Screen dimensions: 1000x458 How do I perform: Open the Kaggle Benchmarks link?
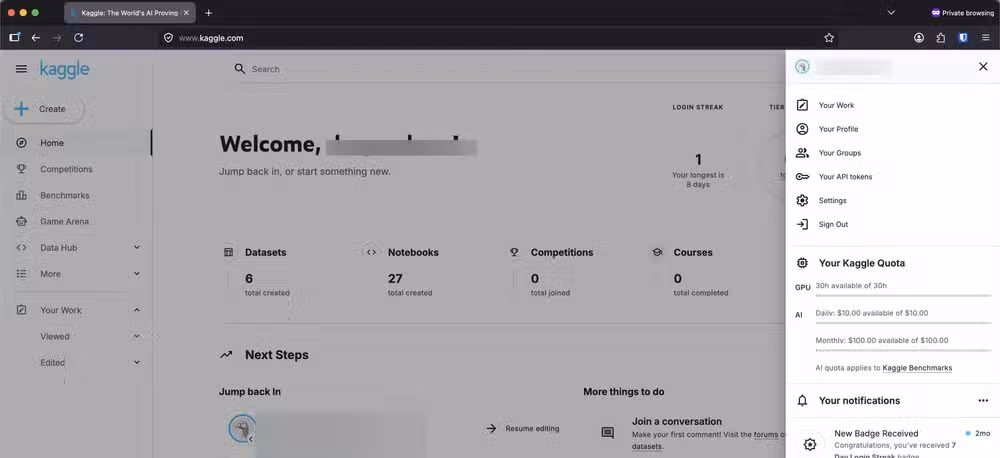(x=917, y=368)
